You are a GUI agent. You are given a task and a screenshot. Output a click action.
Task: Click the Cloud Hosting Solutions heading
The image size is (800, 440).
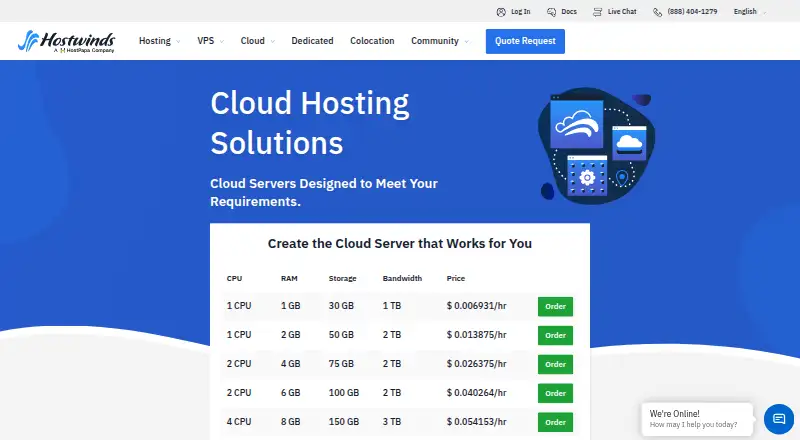point(310,123)
